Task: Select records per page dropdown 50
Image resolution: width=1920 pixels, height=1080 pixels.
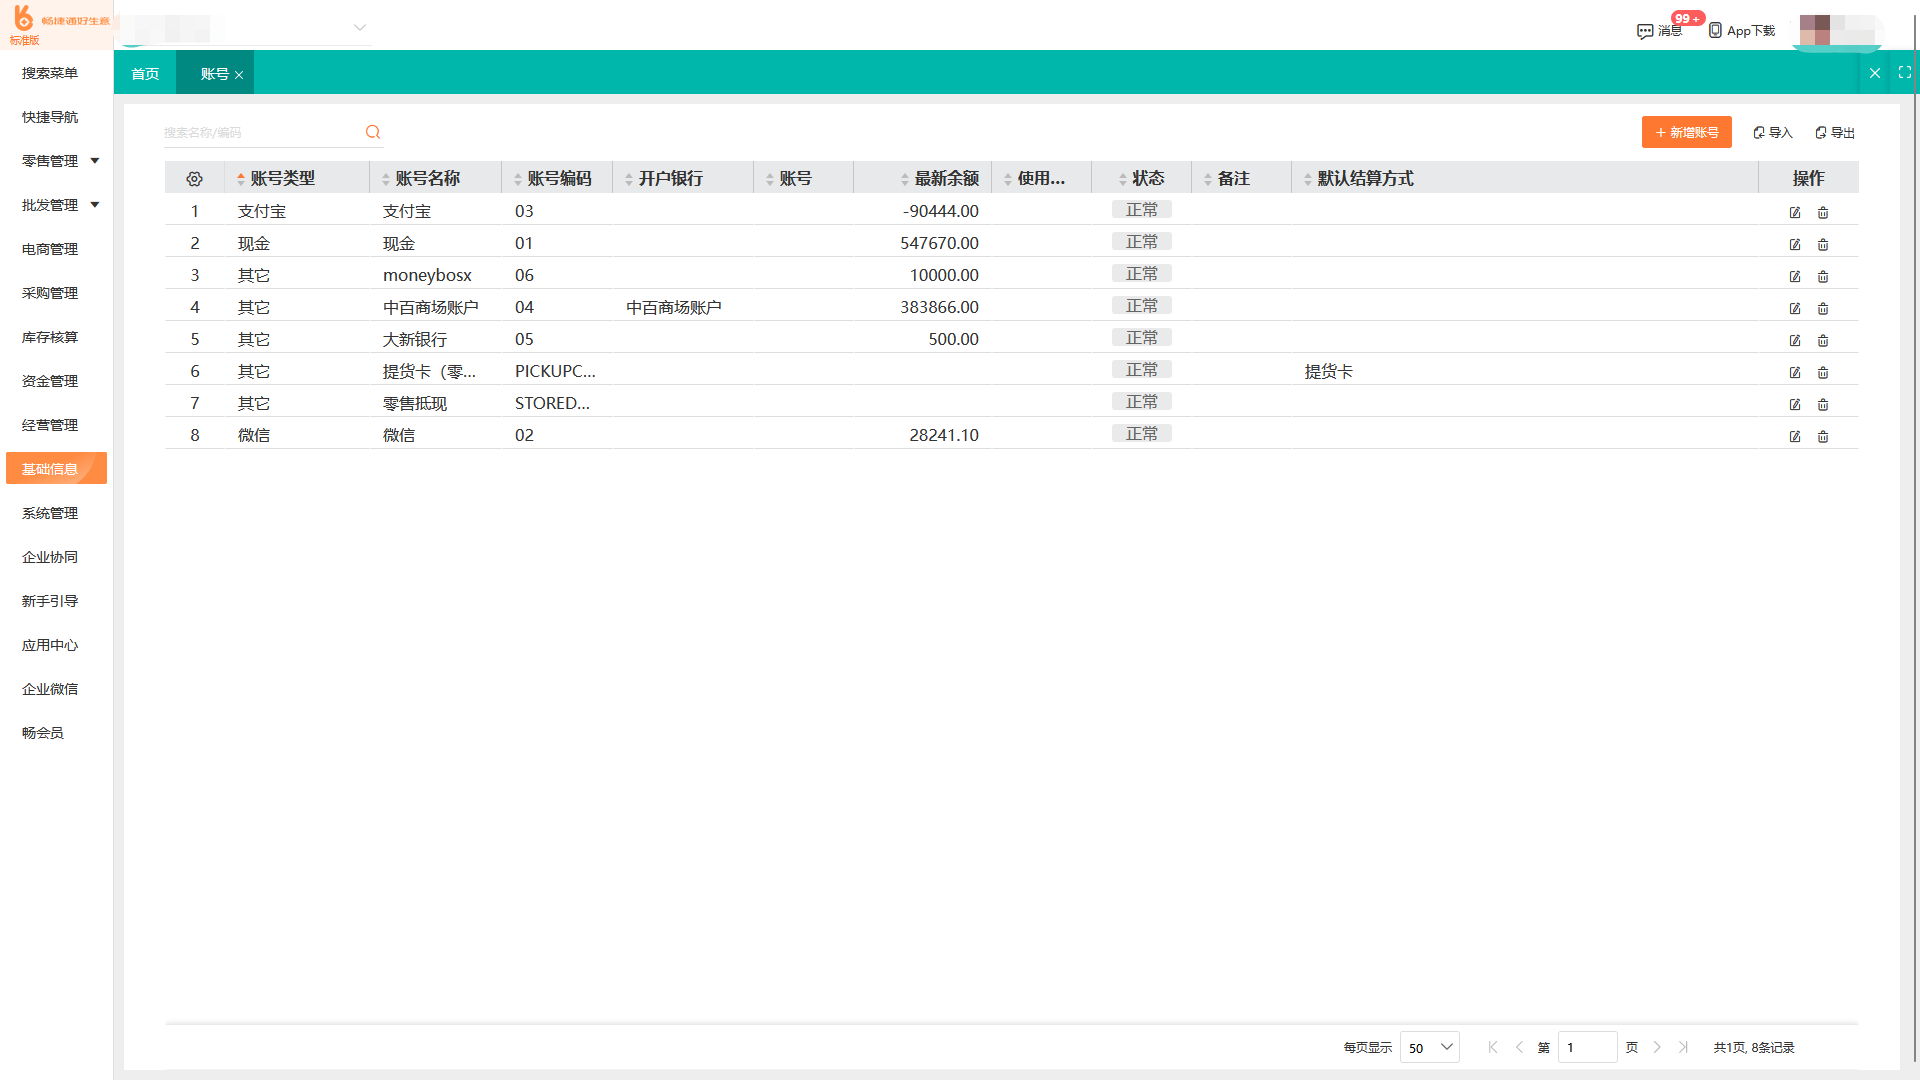Action: click(x=1429, y=1047)
